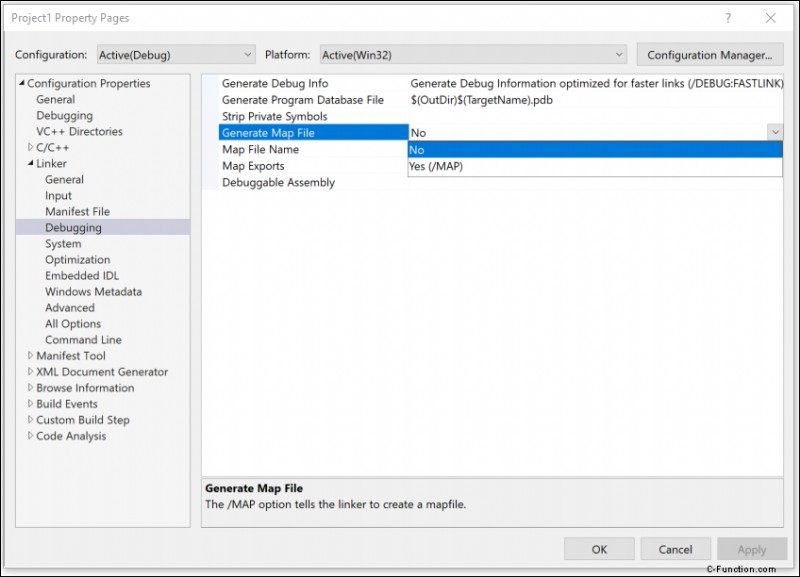
Task: Click the Cancel button
Action: click(x=675, y=549)
